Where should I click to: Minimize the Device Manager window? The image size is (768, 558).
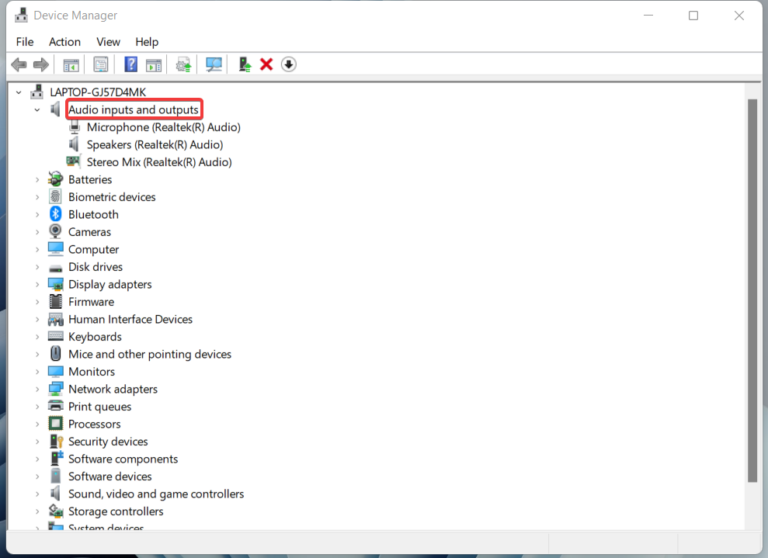point(648,16)
